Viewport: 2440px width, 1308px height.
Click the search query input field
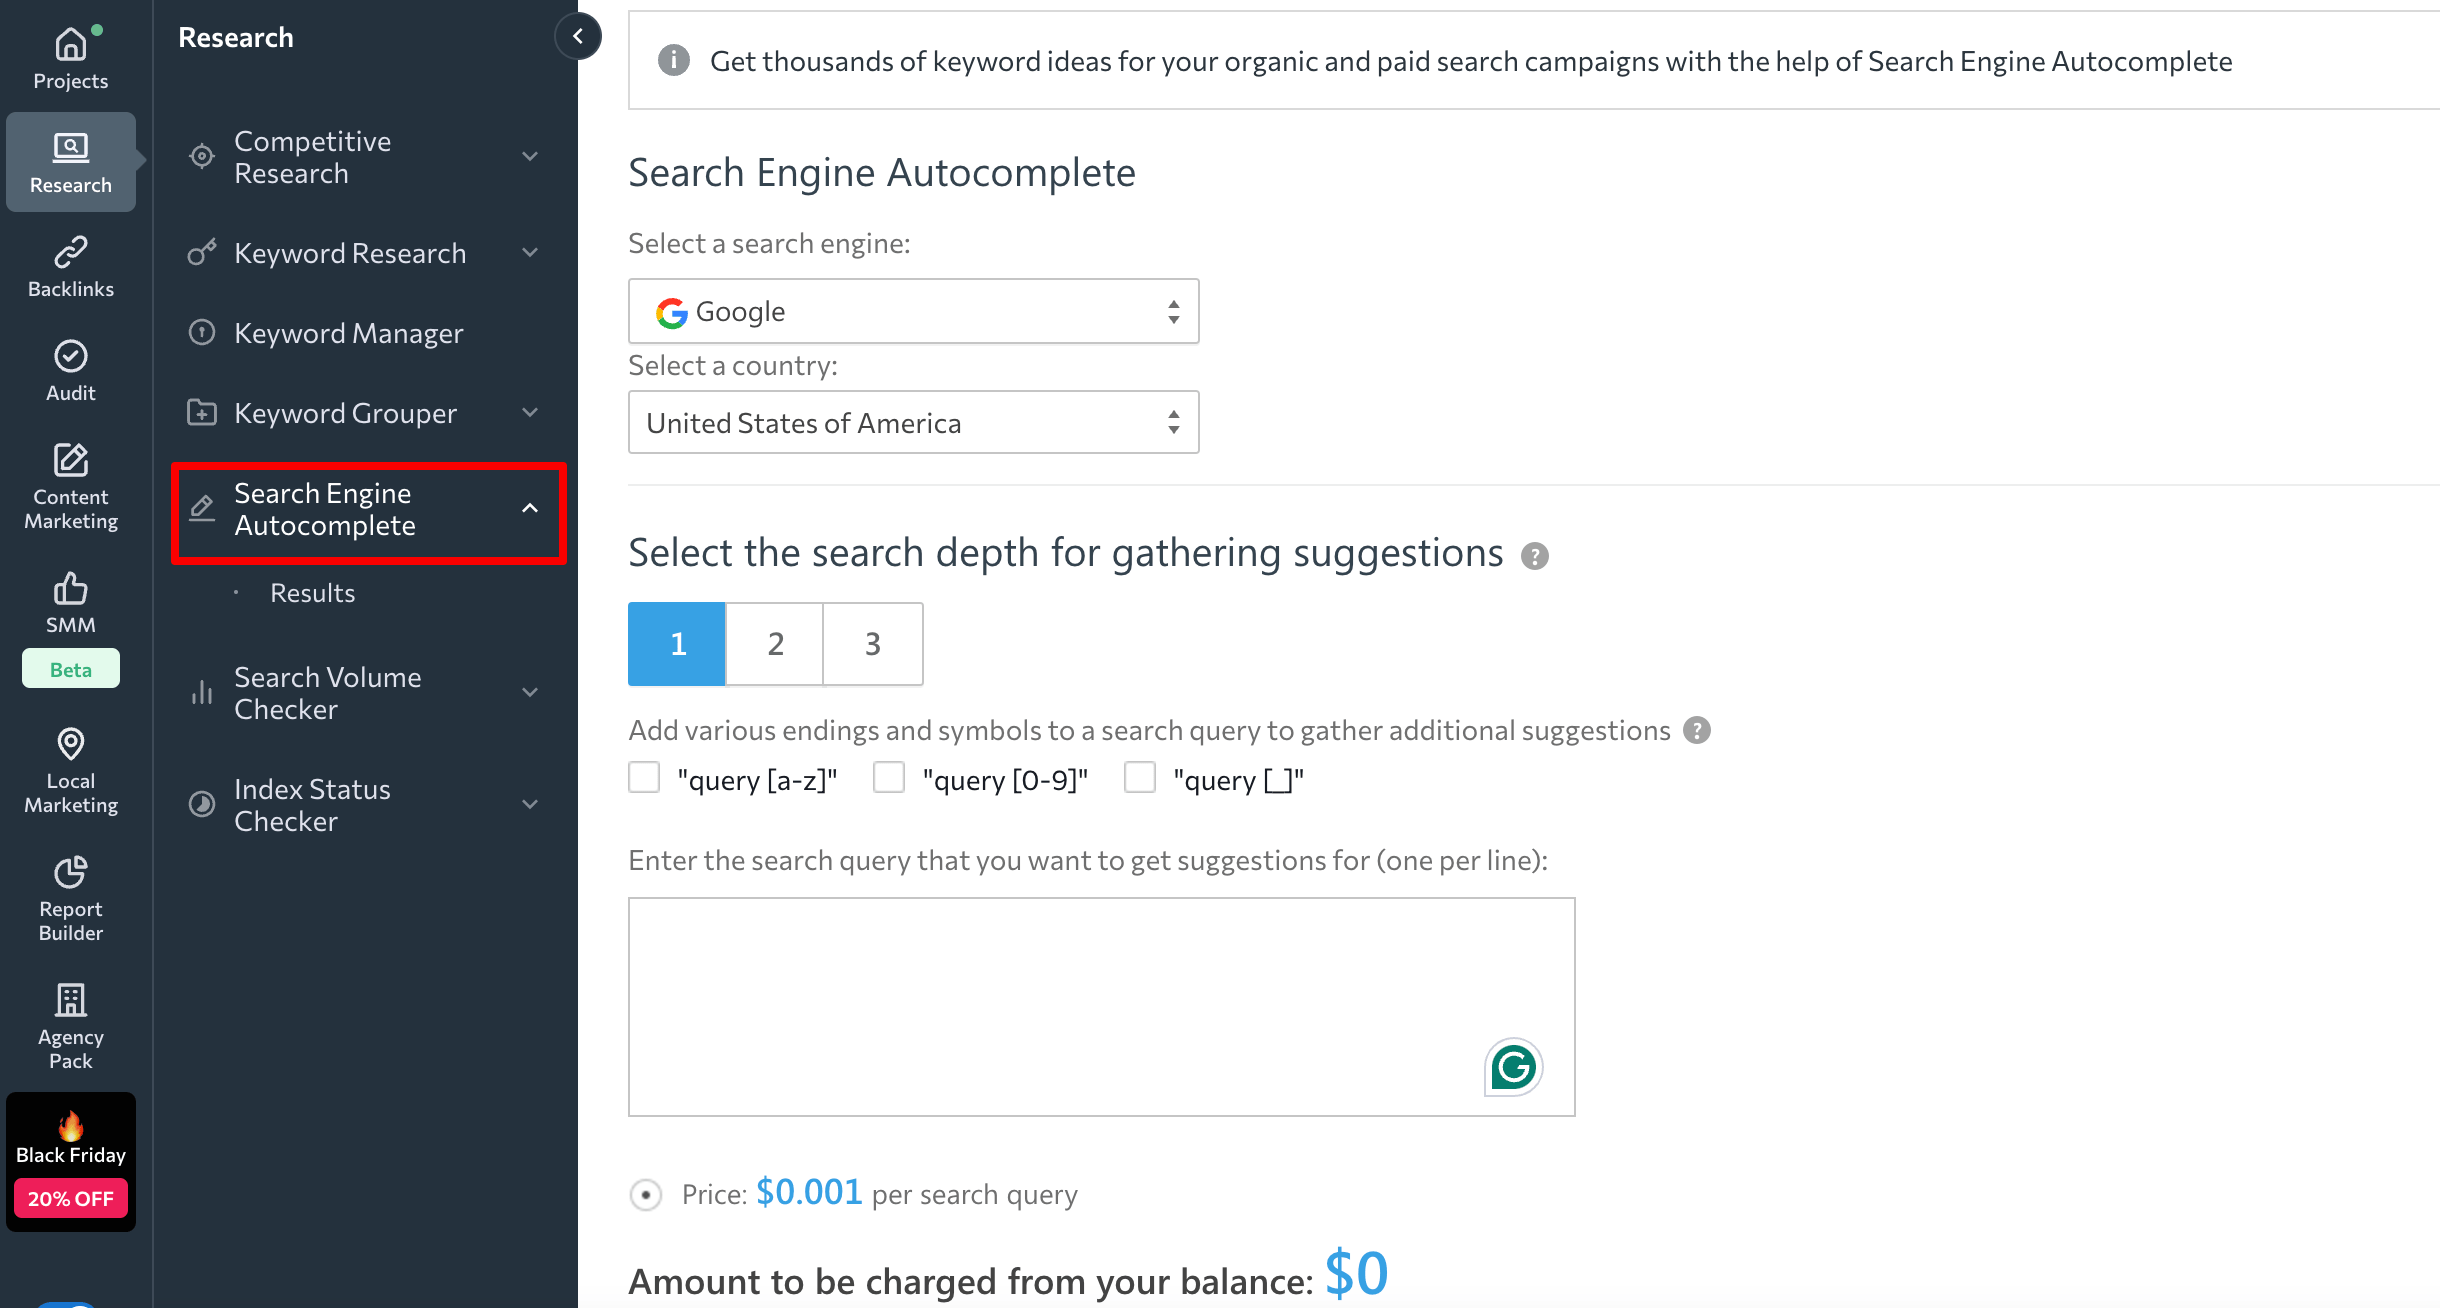(x=1102, y=1005)
